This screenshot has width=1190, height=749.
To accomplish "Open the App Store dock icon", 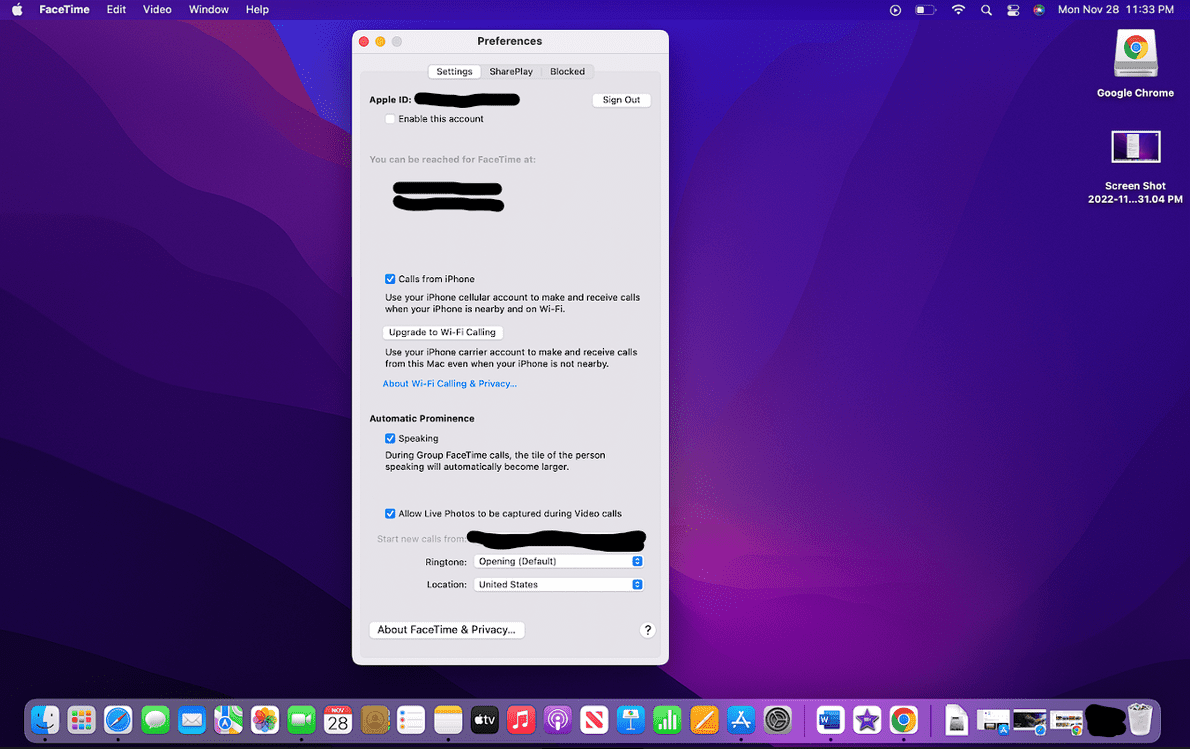I will click(x=741, y=719).
